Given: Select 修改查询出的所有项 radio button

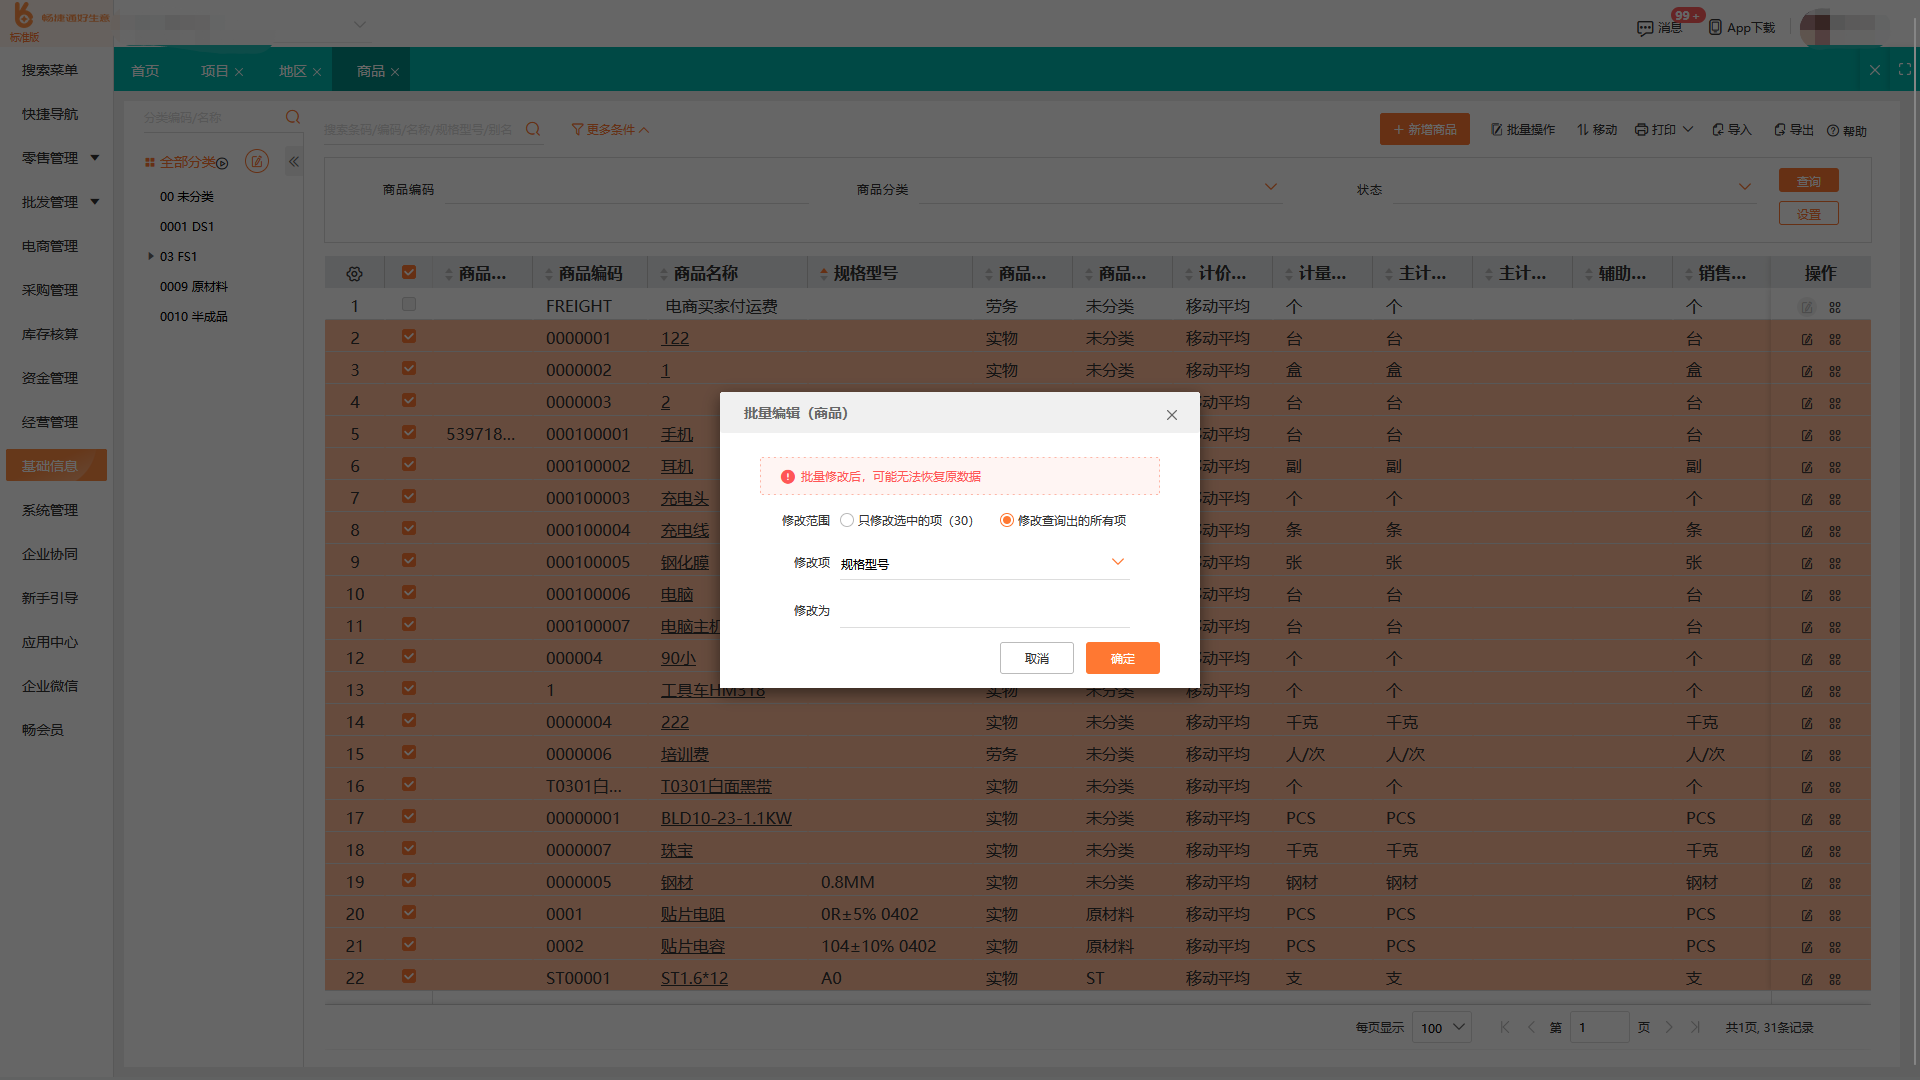Looking at the screenshot, I should pyautogui.click(x=1006, y=520).
